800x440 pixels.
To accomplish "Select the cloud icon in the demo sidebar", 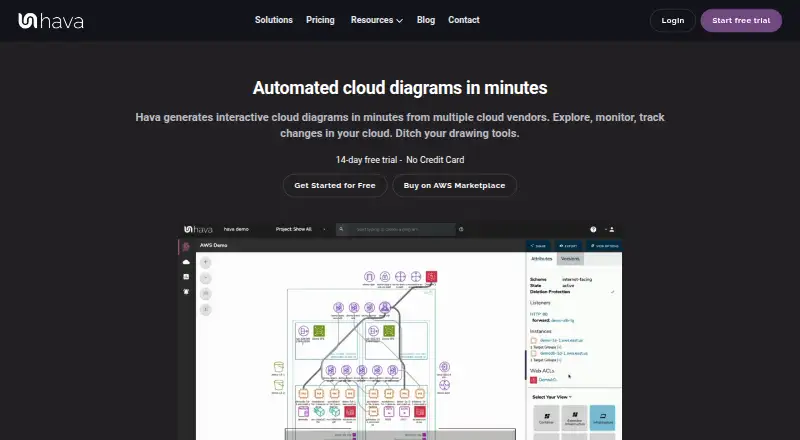I will tap(186, 262).
